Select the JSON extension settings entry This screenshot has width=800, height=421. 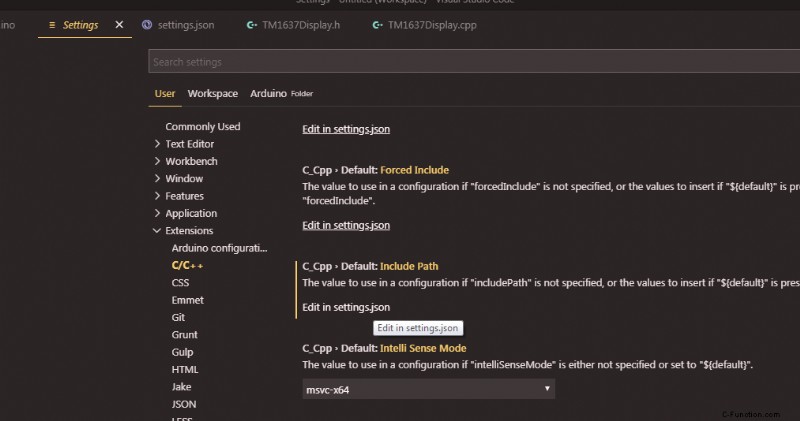[183, 404]
